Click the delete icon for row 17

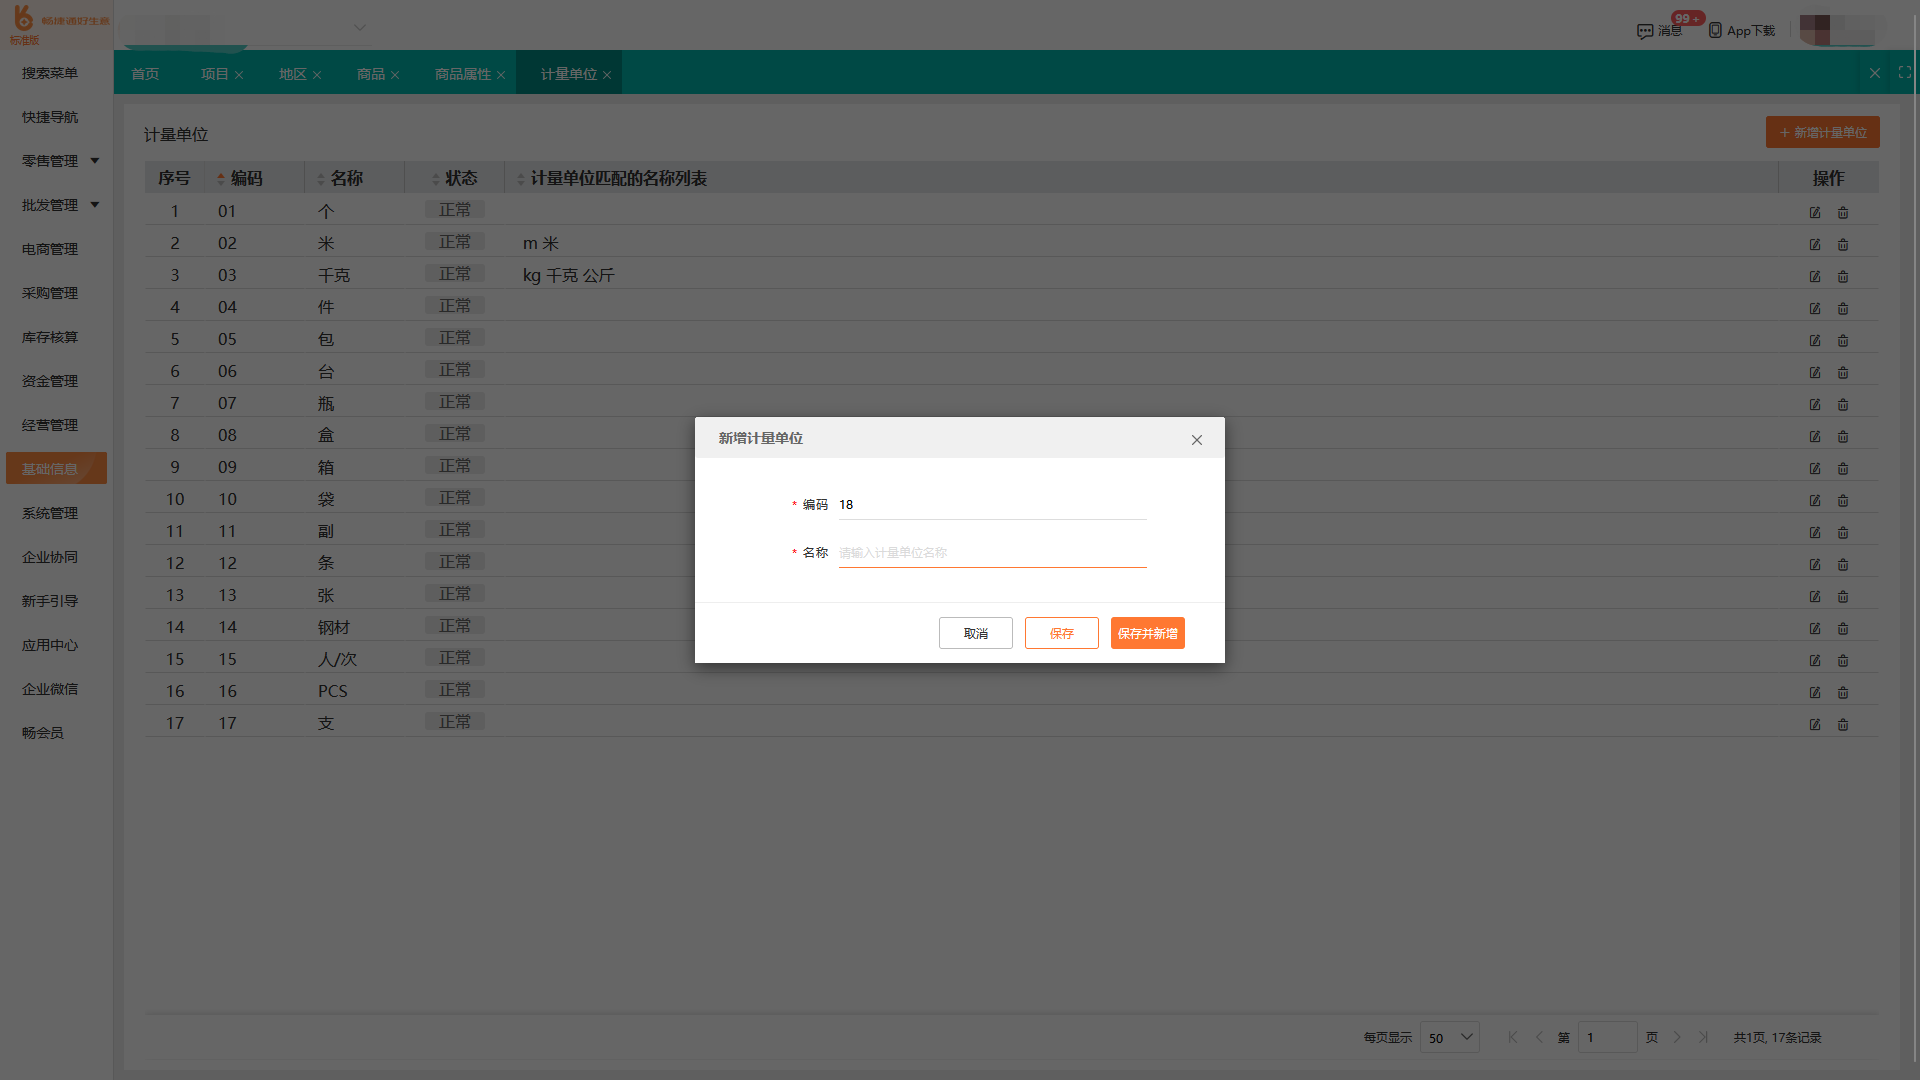[x=1844, y=724]
